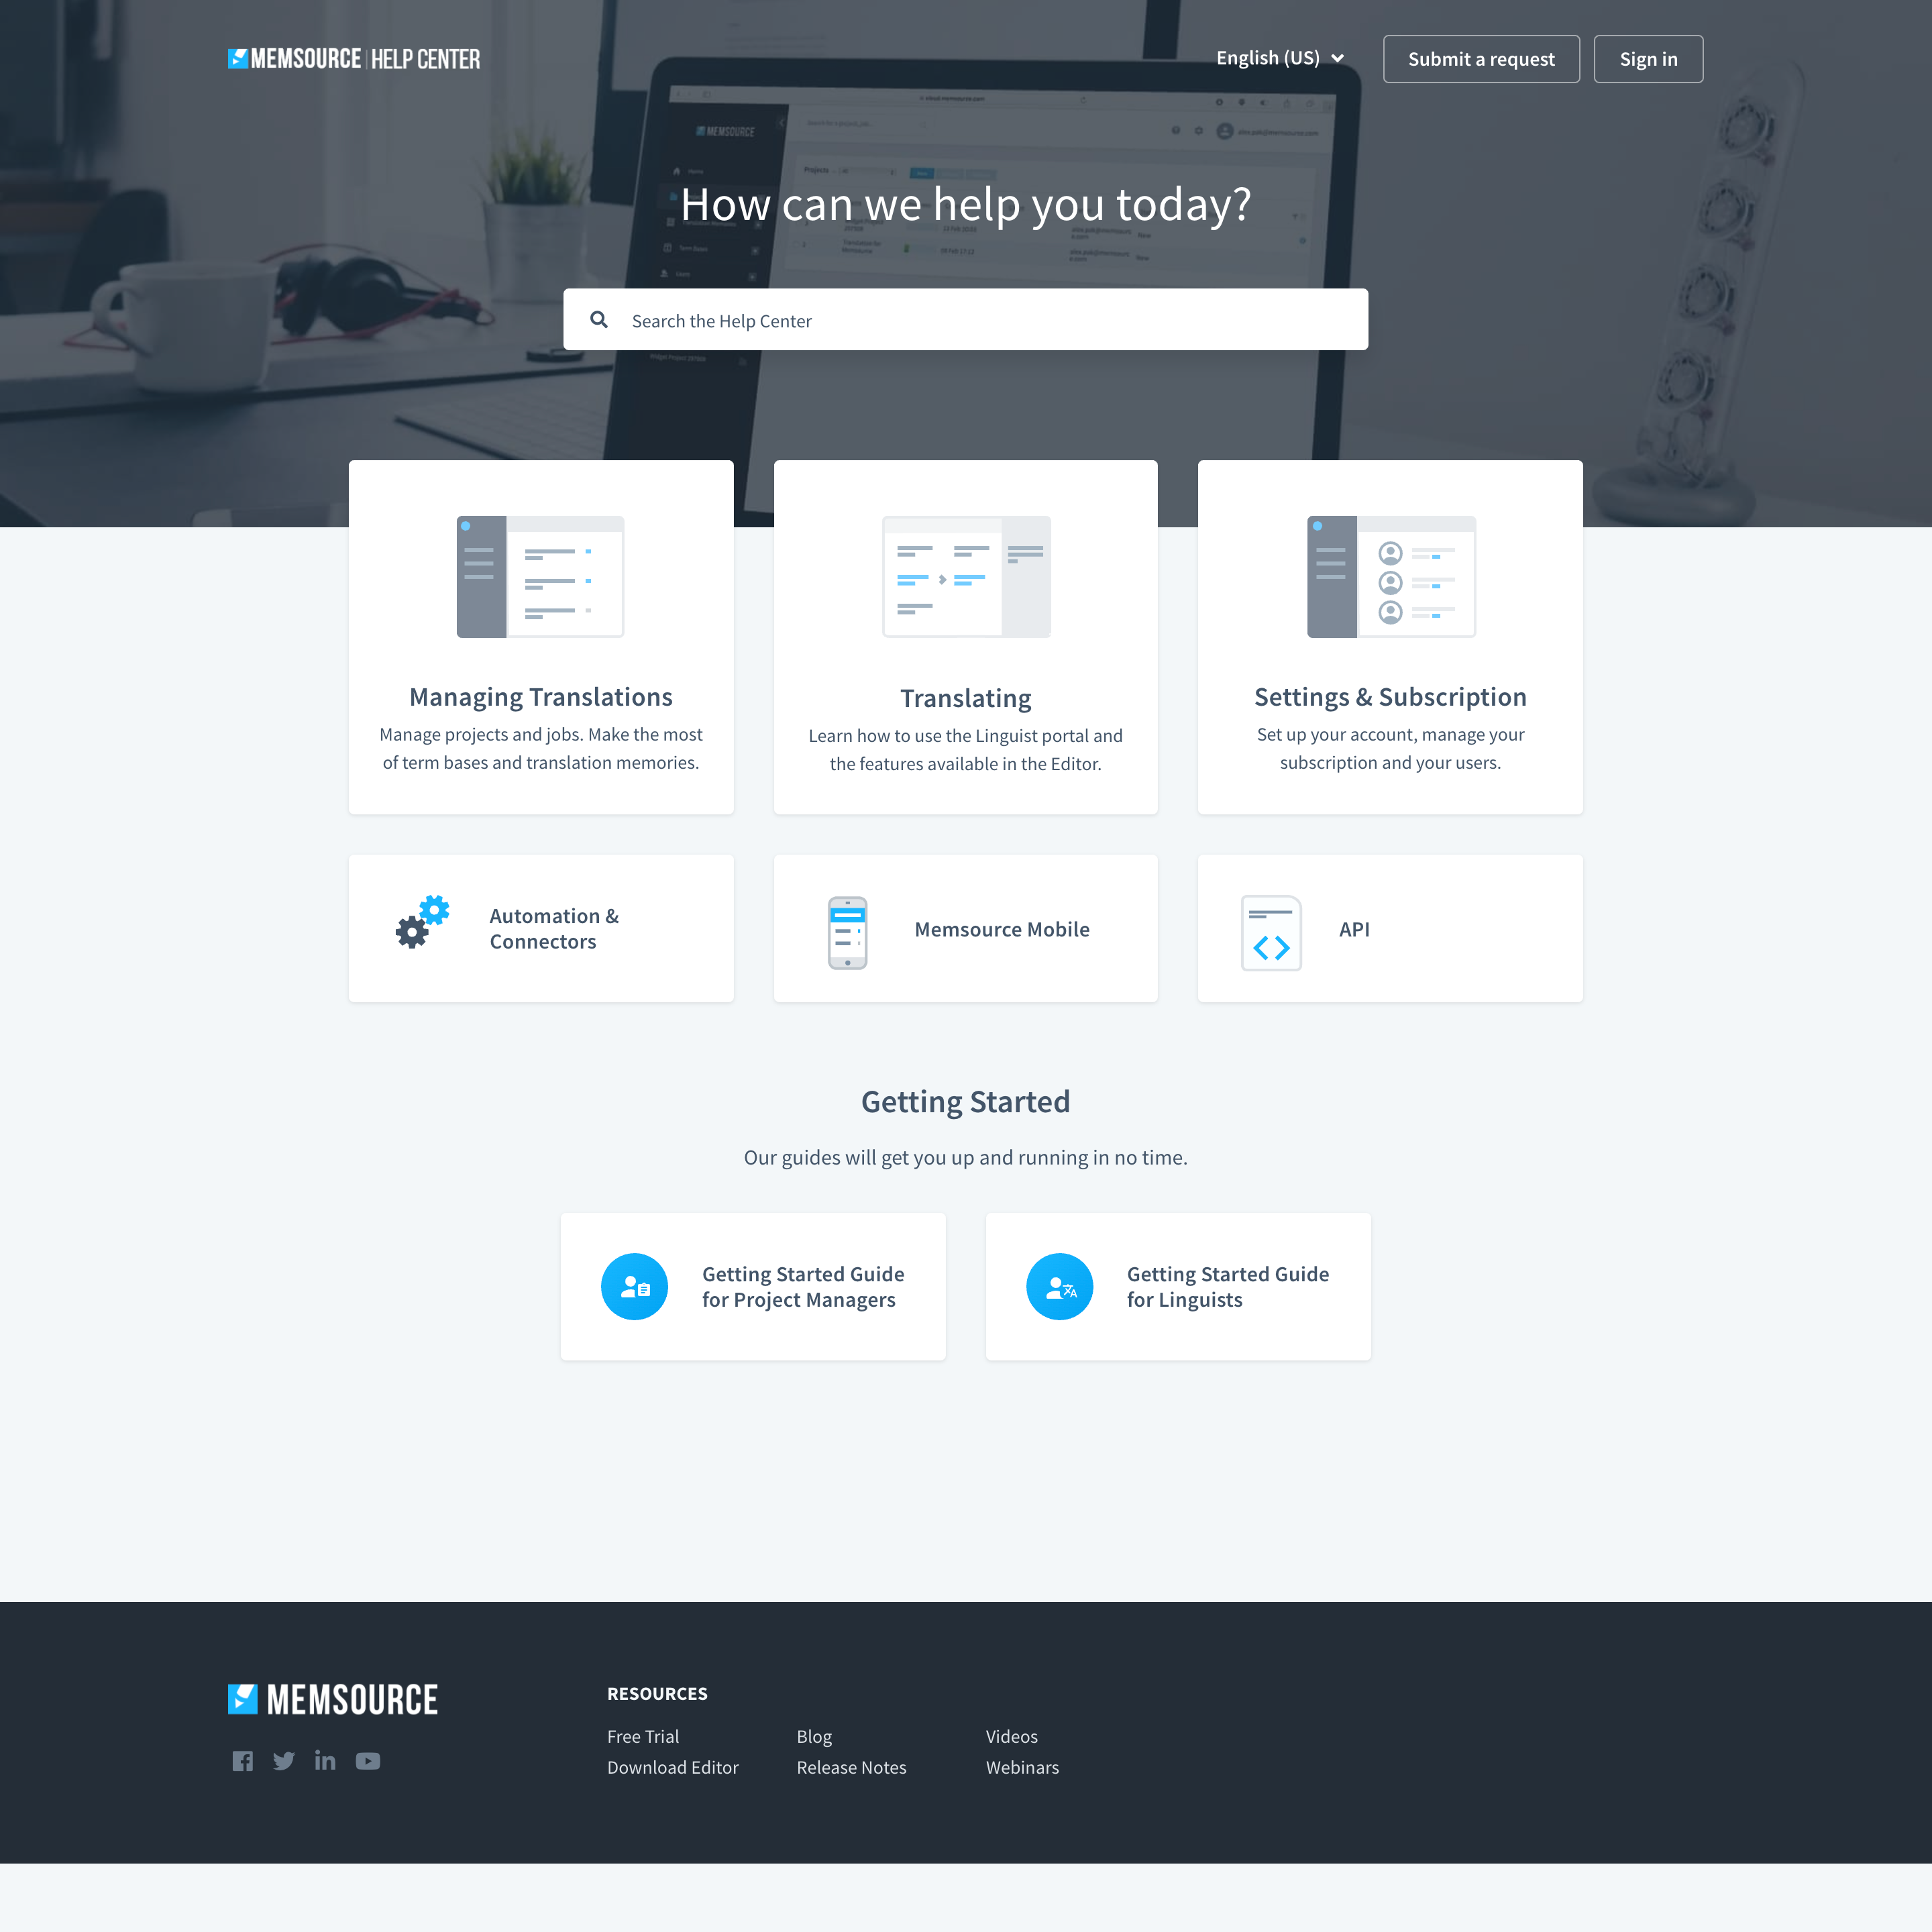Image resolution: width=1932 pixels, height=1932 pixels.
Task: Select the Twitter social icon in footer
Action: (x=283, y=1760)
